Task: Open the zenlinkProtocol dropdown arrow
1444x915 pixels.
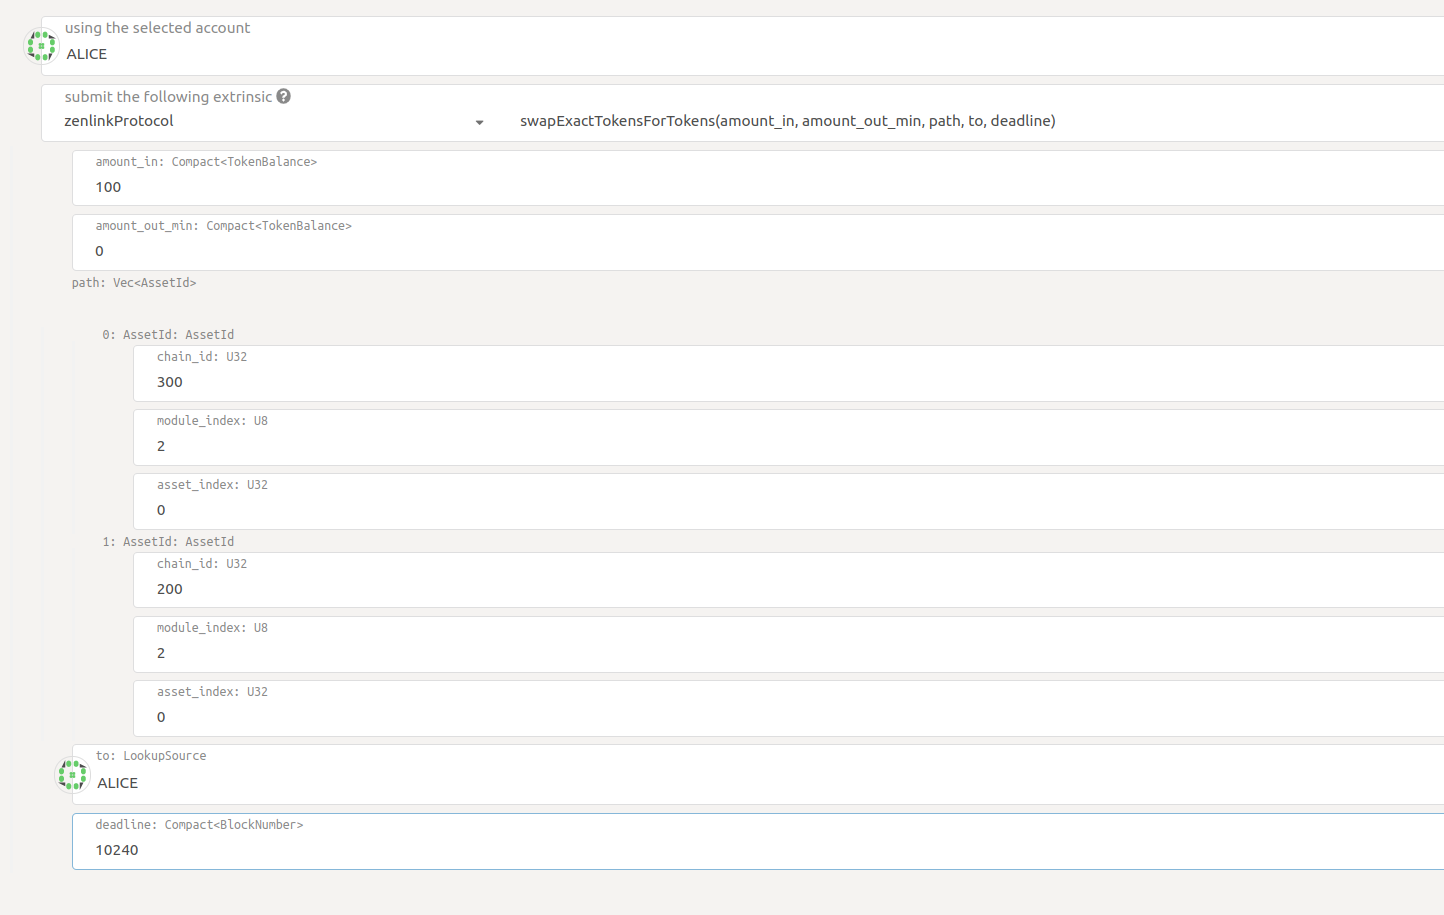Action: (479, 122)
